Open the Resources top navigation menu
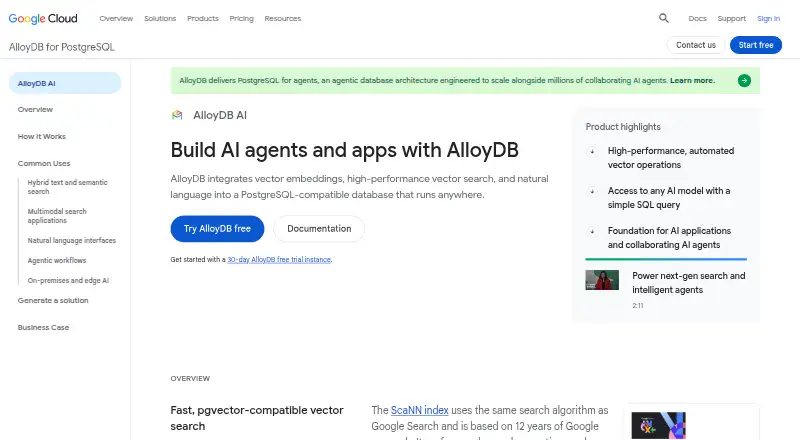 click(283, 18)
